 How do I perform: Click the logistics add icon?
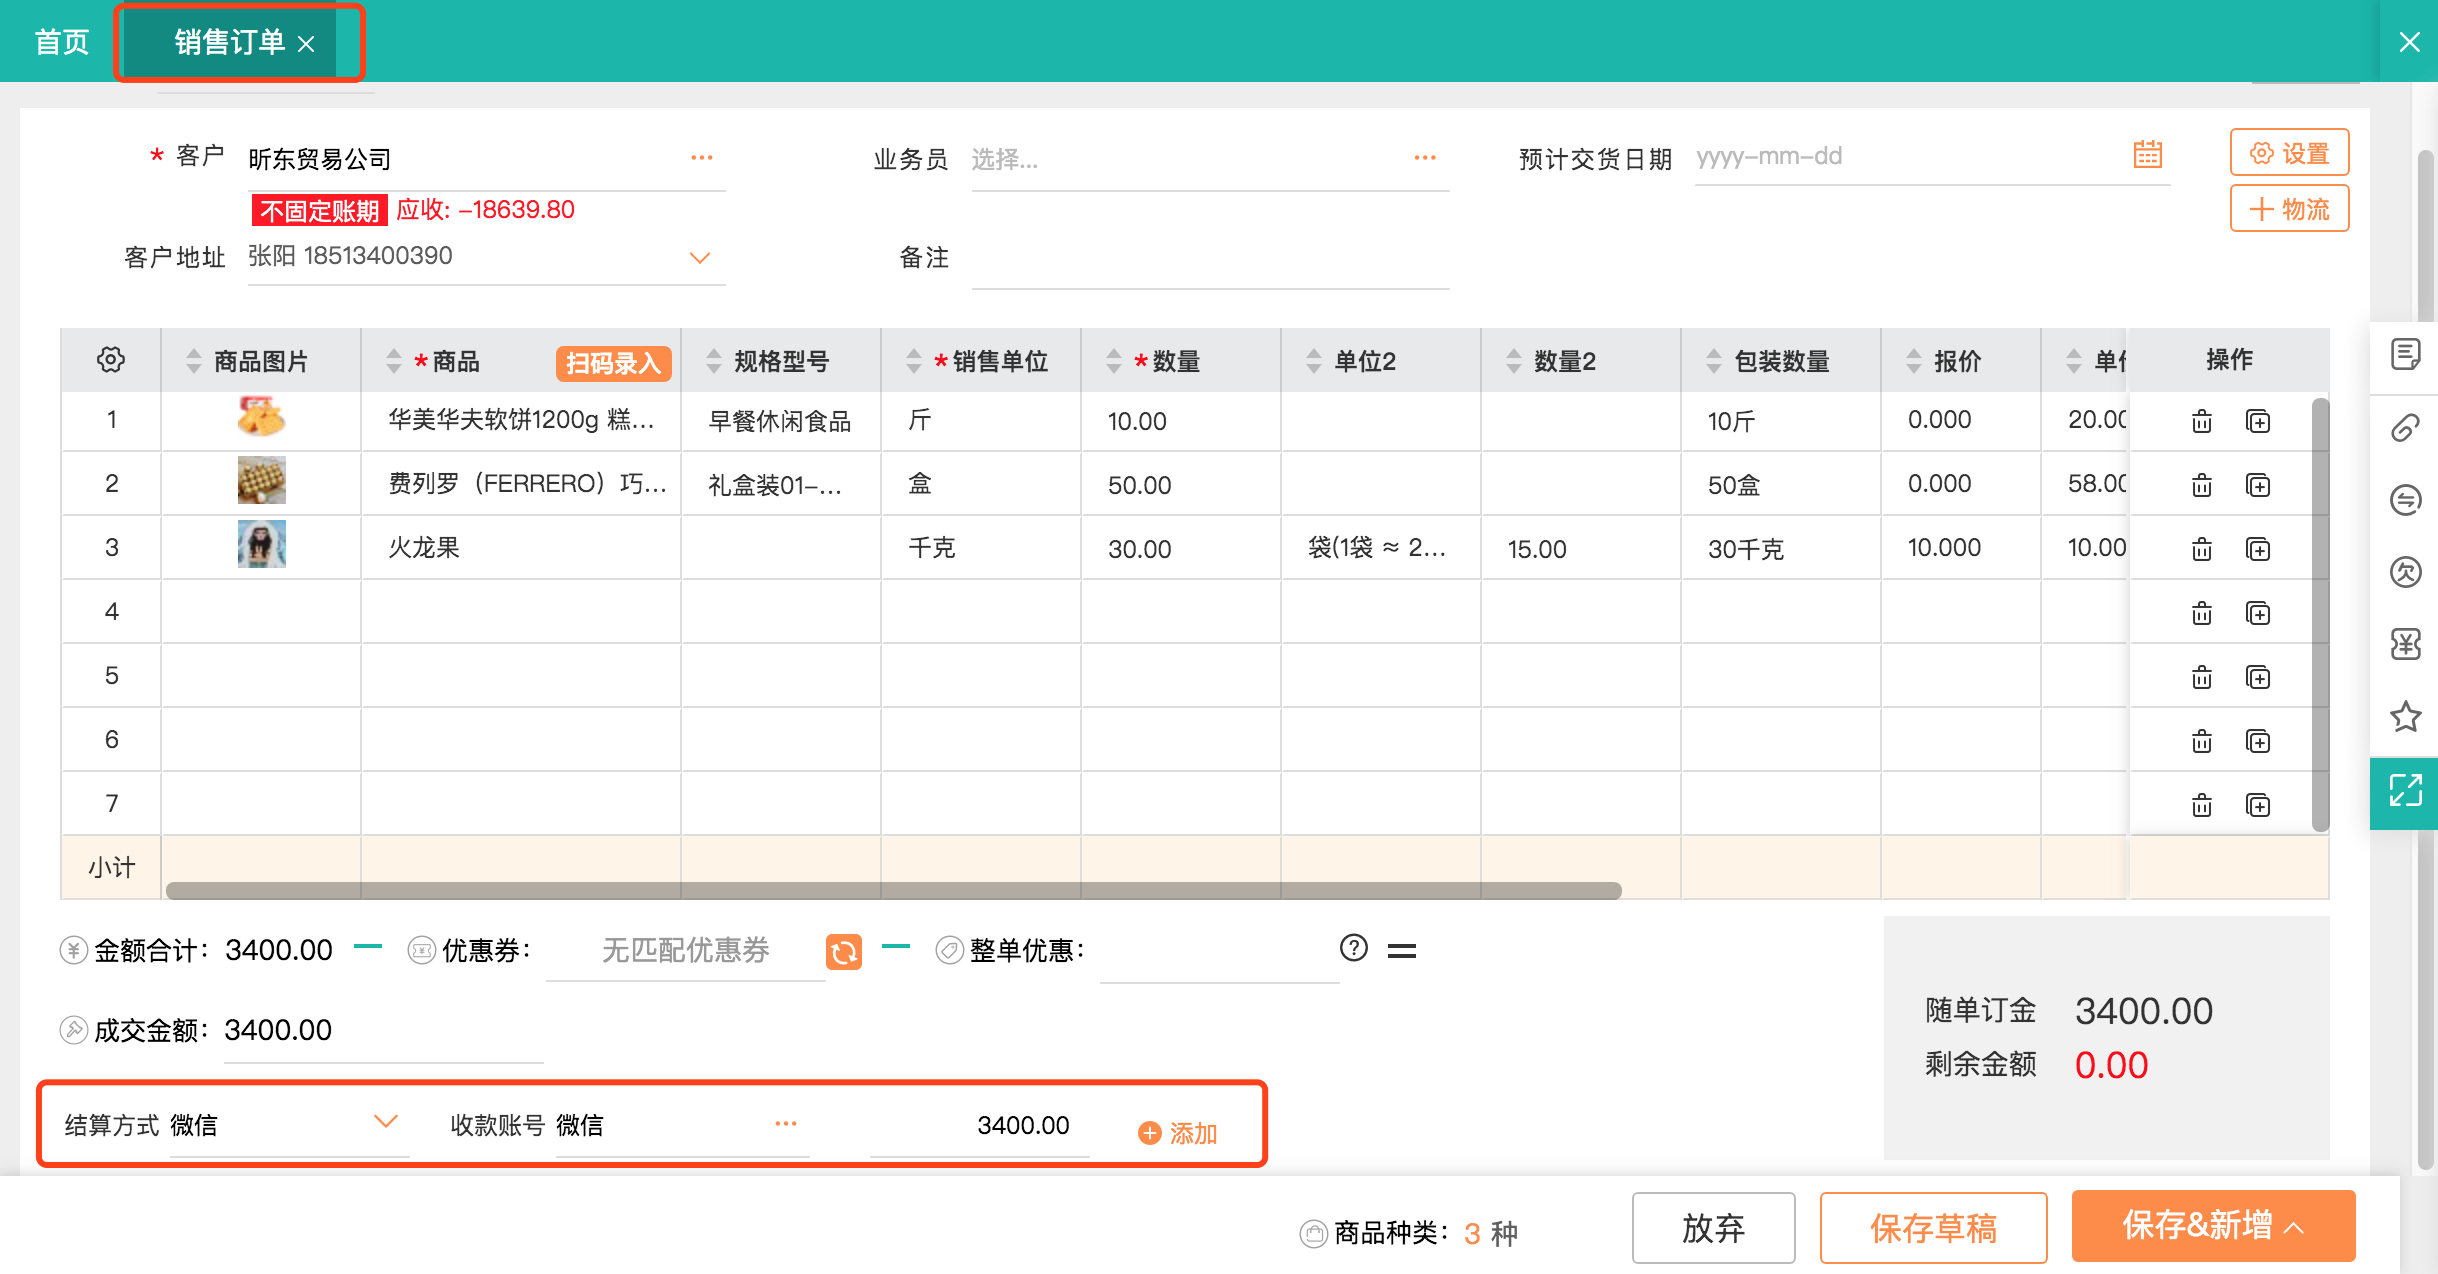pyautogui.click(x=2291, y=208)
